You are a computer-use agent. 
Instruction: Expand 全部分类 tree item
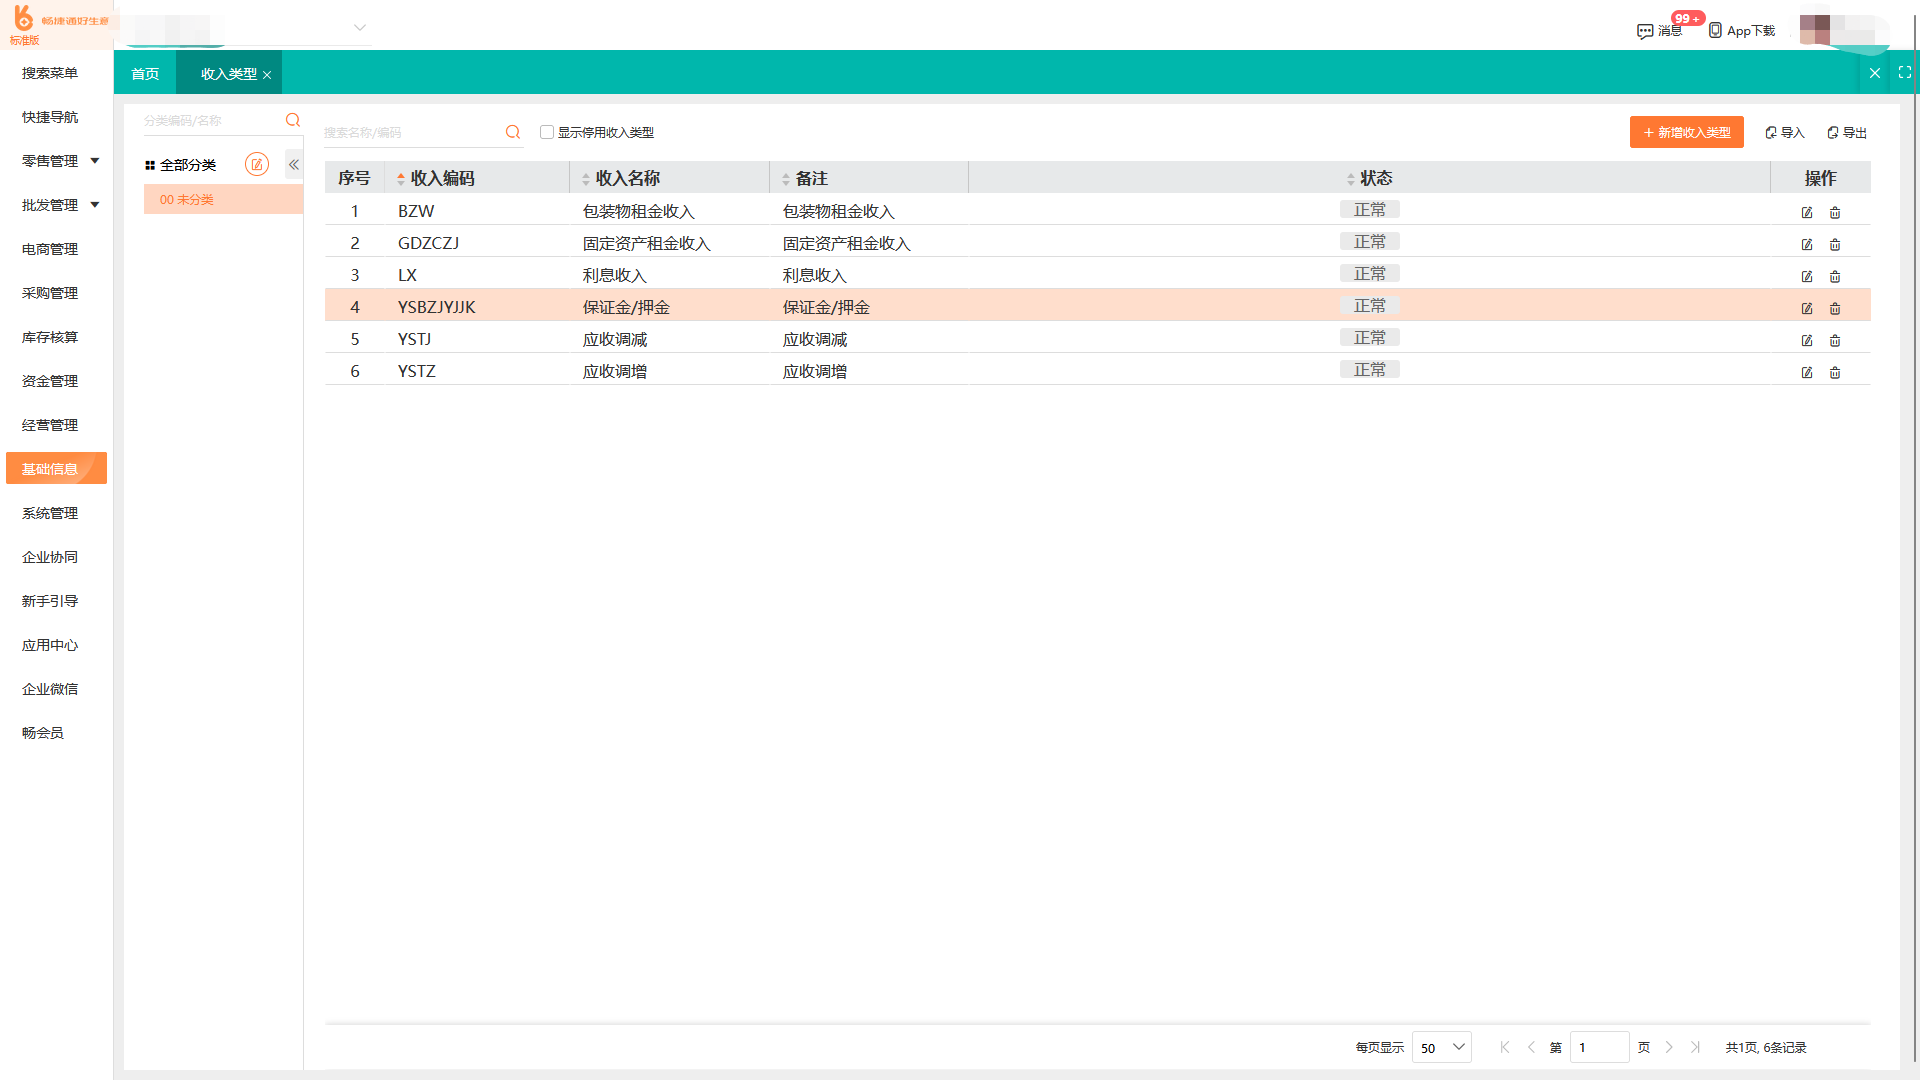point(149,164)
